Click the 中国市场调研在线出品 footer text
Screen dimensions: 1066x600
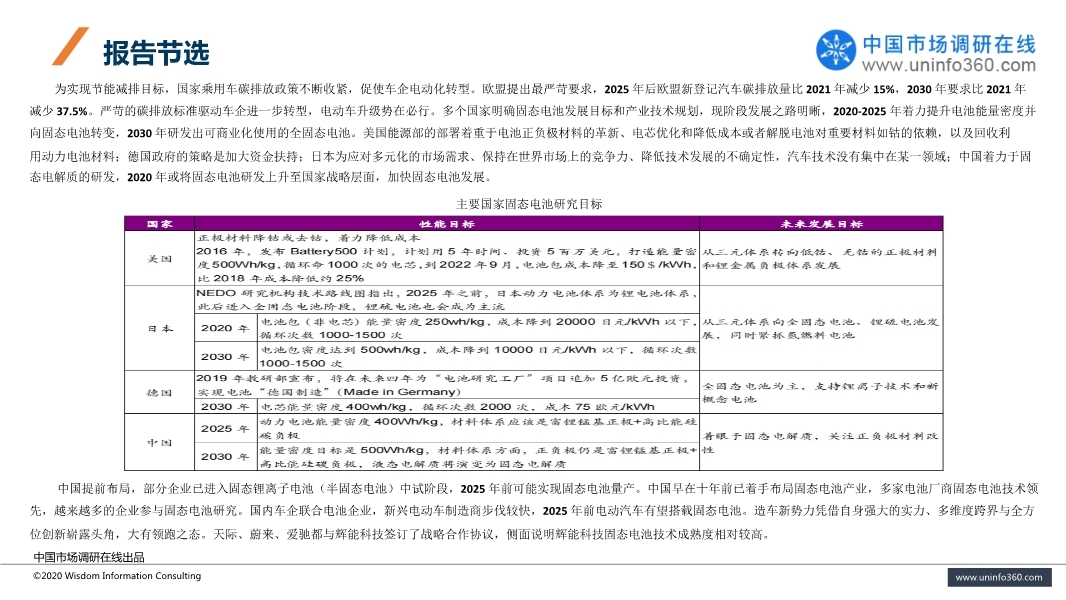[x=89, y=558]
